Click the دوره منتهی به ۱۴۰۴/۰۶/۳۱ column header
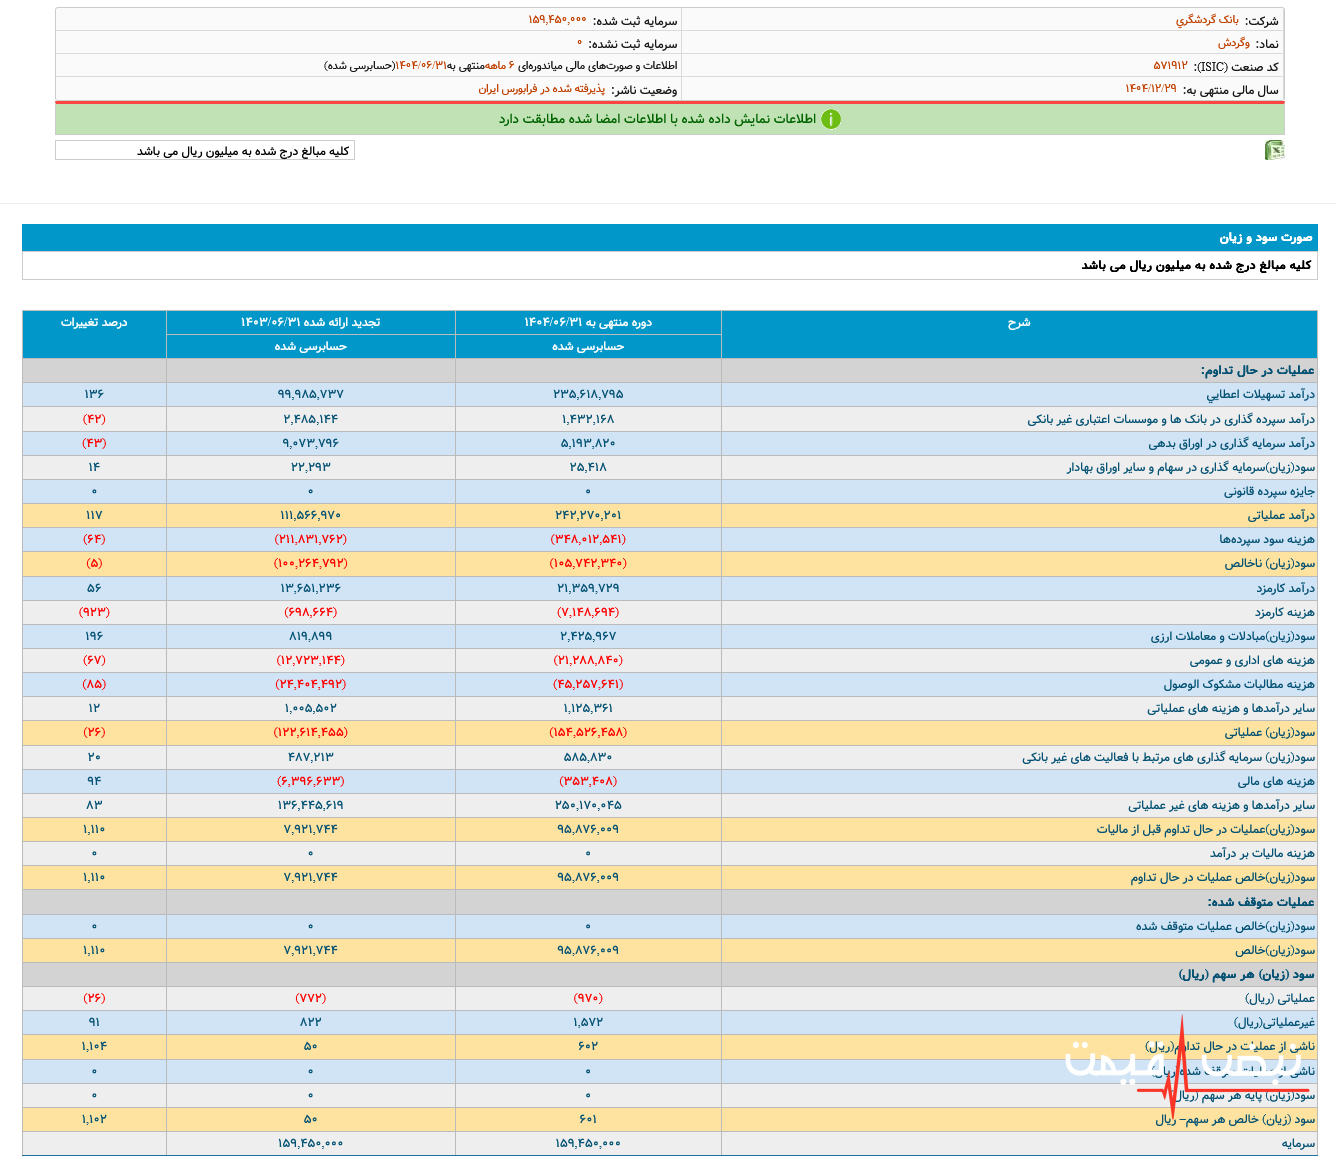The image size is (1336, 1162). click(x=588, y=322)
